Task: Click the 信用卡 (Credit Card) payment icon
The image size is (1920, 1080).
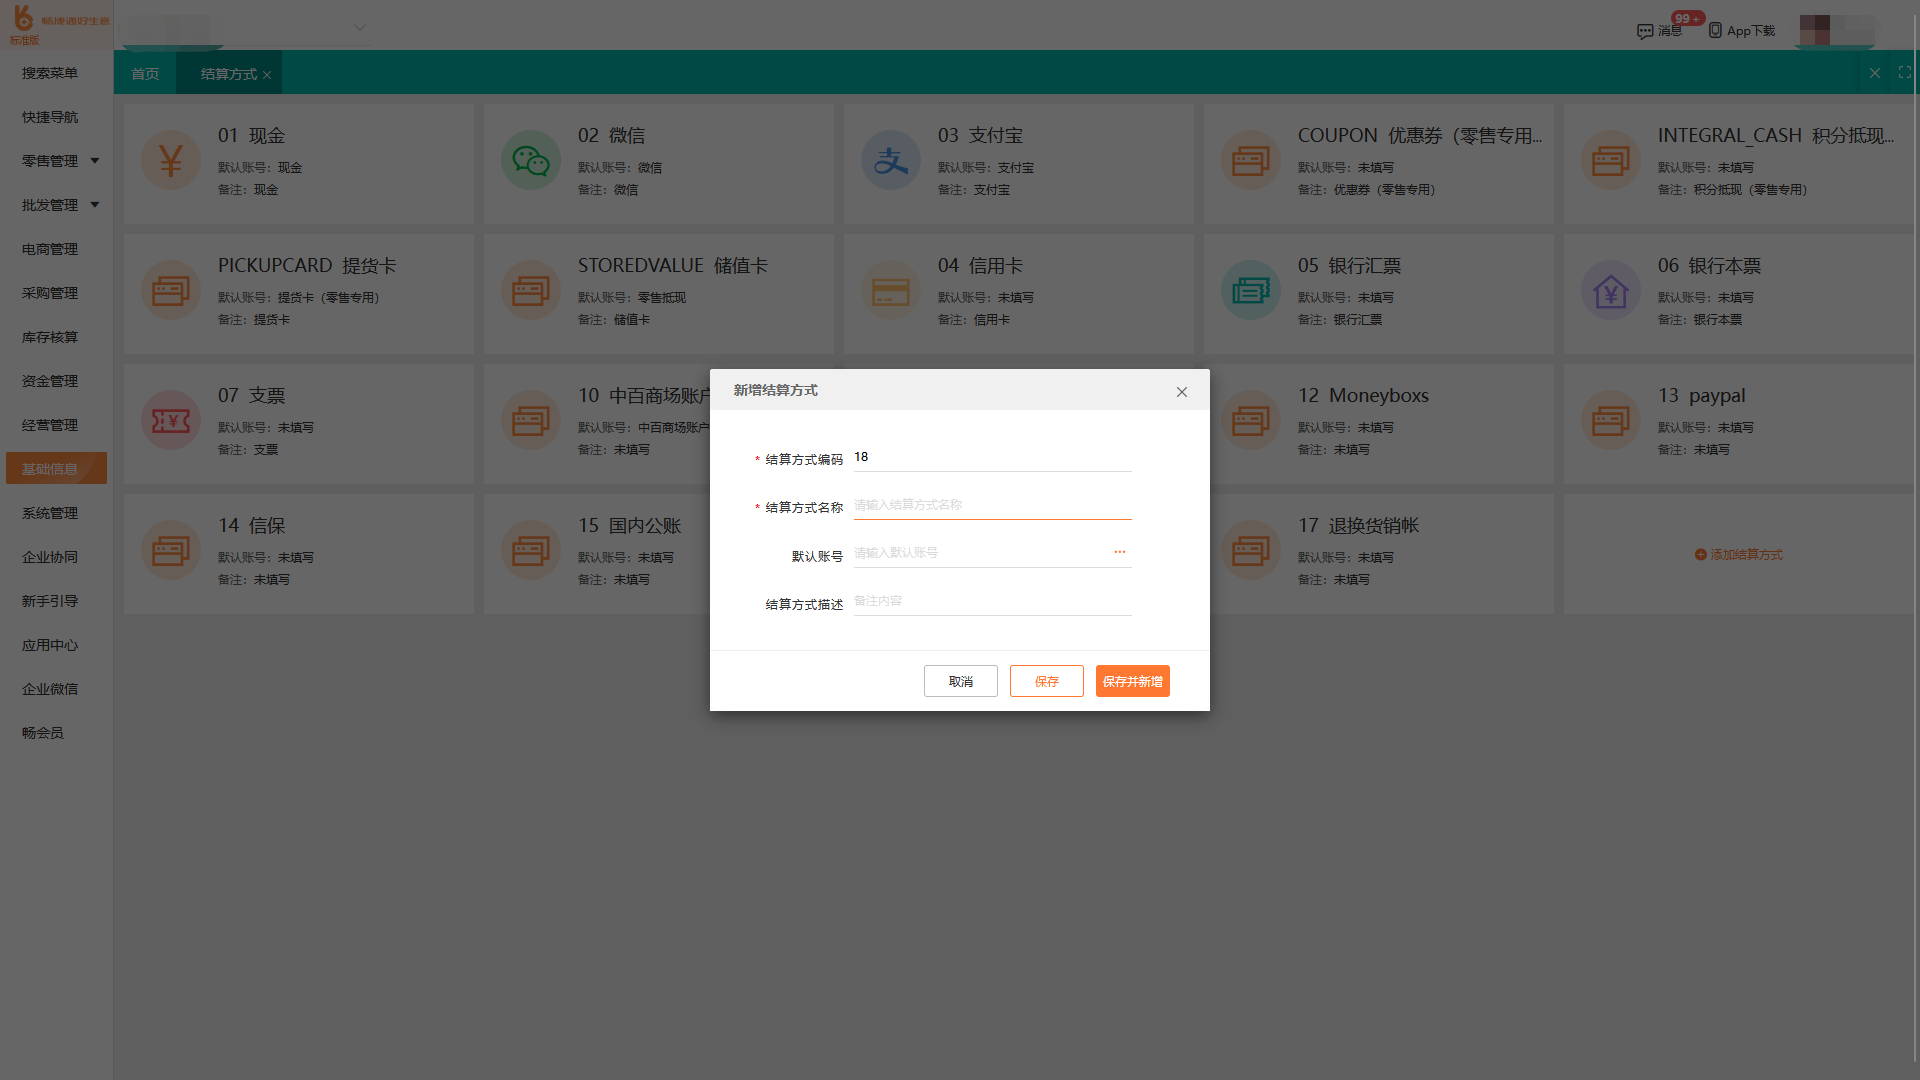Action: click(890, 290)
